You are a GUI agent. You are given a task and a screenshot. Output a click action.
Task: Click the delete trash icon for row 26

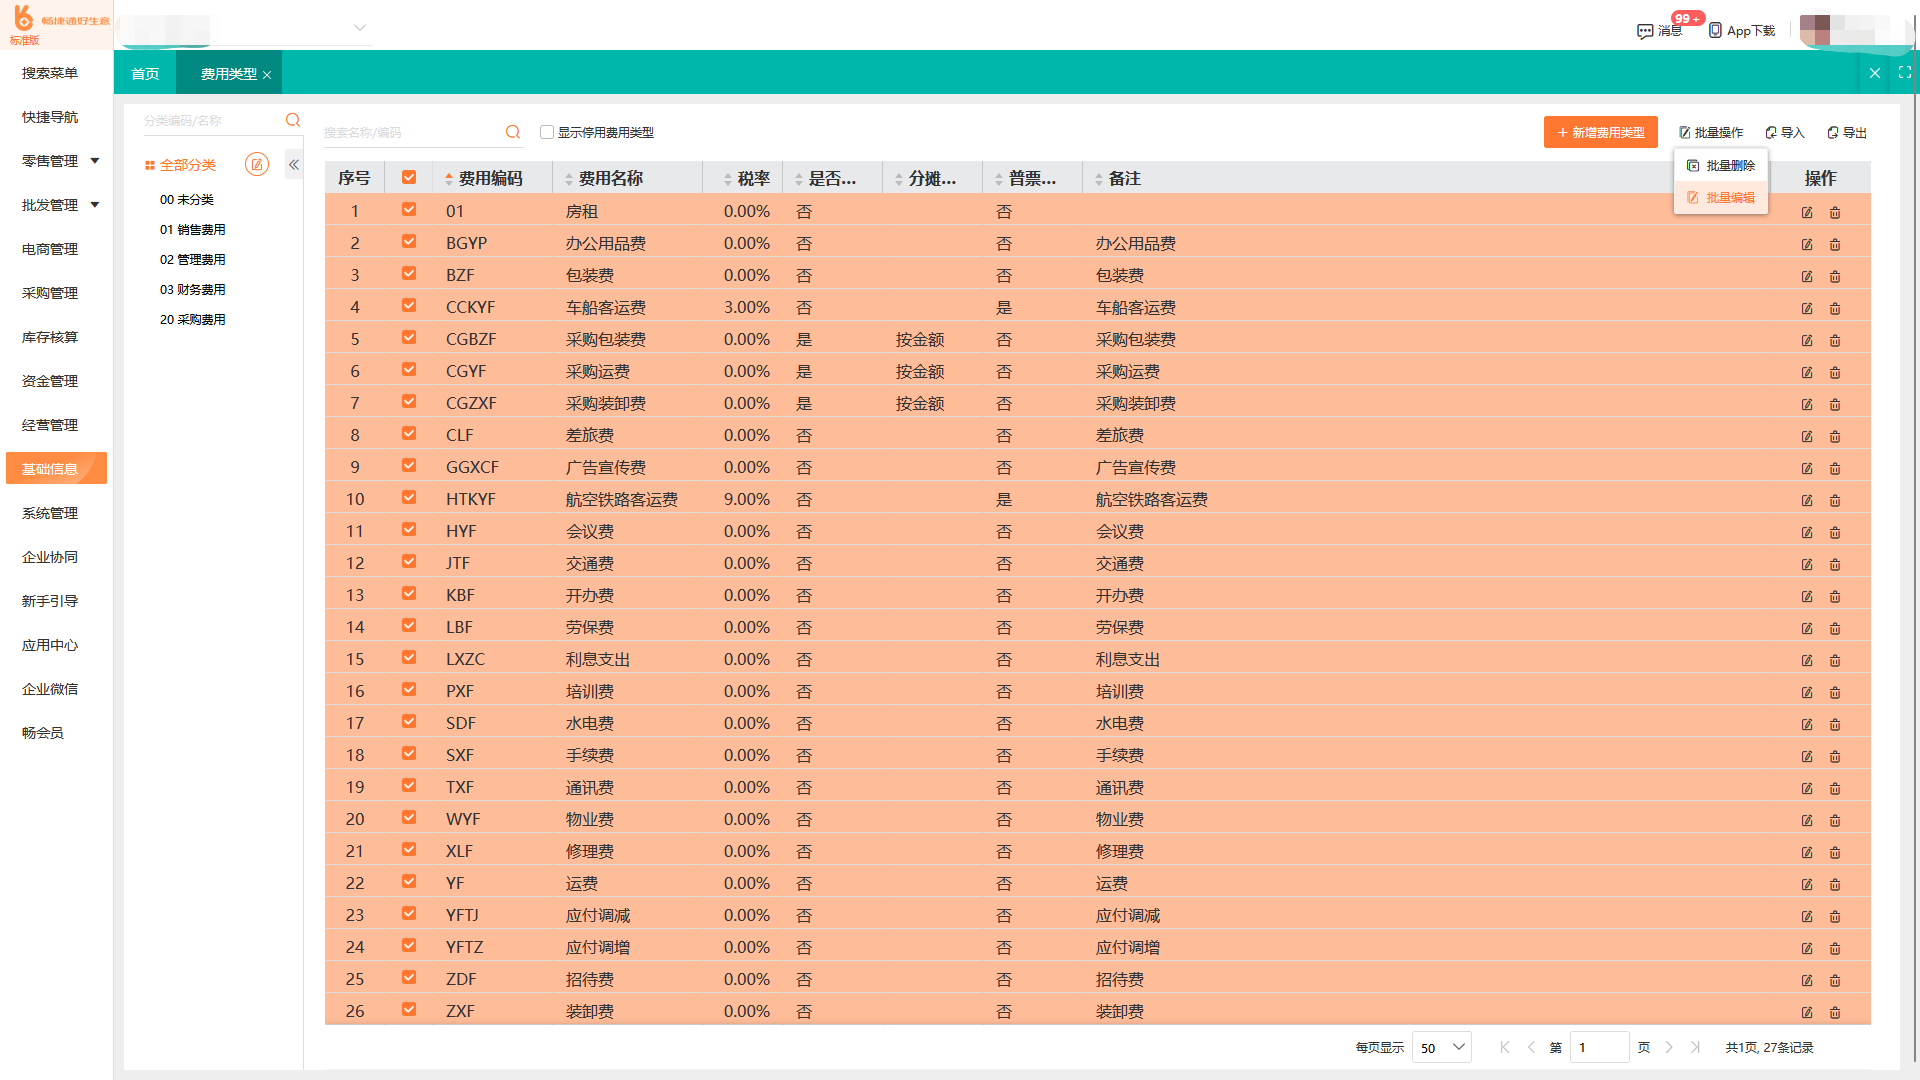click(x=1837, y=1011)
